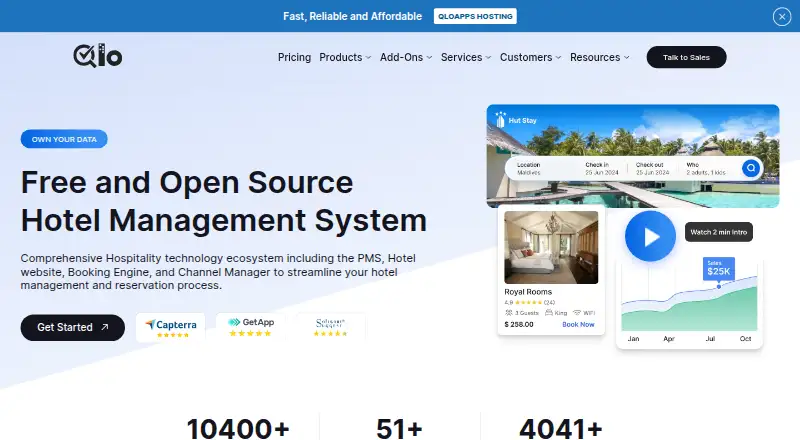This screenshot has width=800, height=440.
Task: Expand the Resources dropdown chevron
Action: tap(627, 58)
